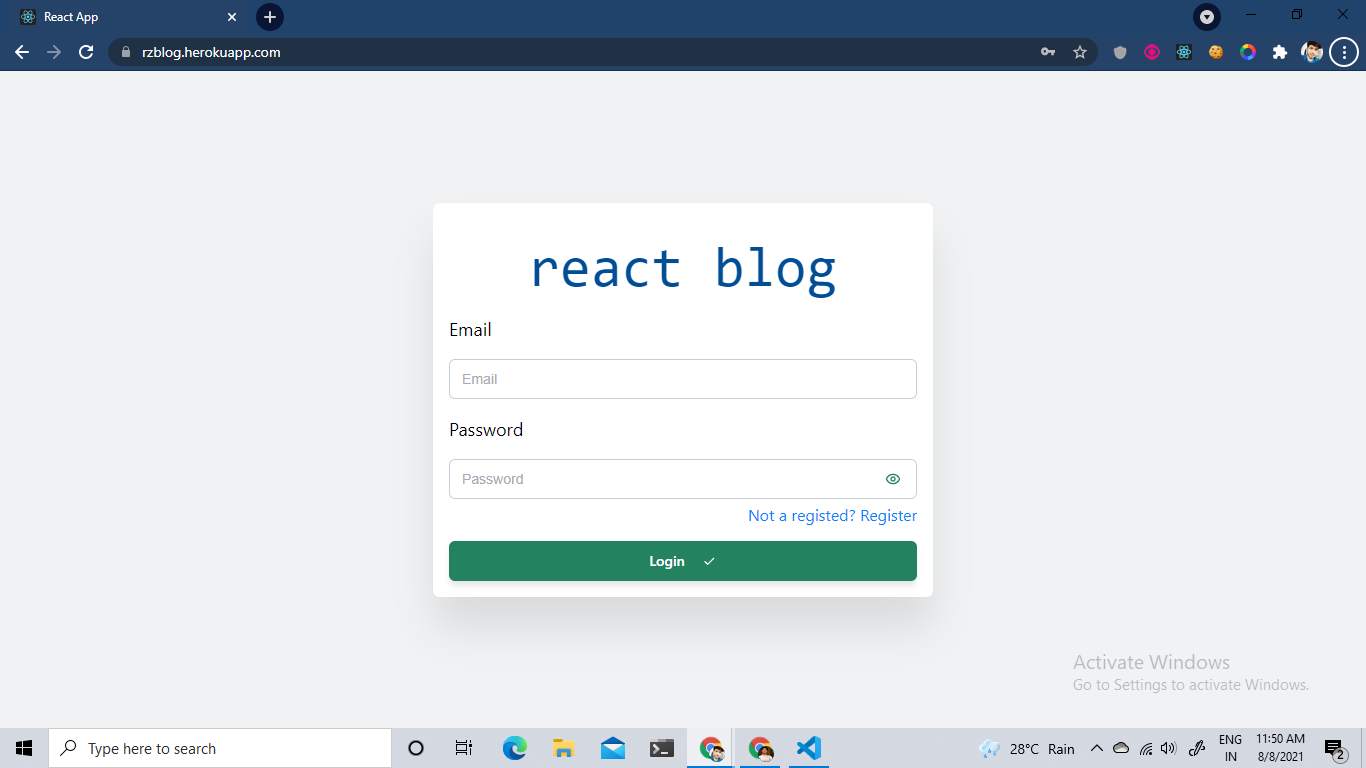1366x768 pixels.
Task: Open saved passwords key icon
Action: tap(1048, 52)
